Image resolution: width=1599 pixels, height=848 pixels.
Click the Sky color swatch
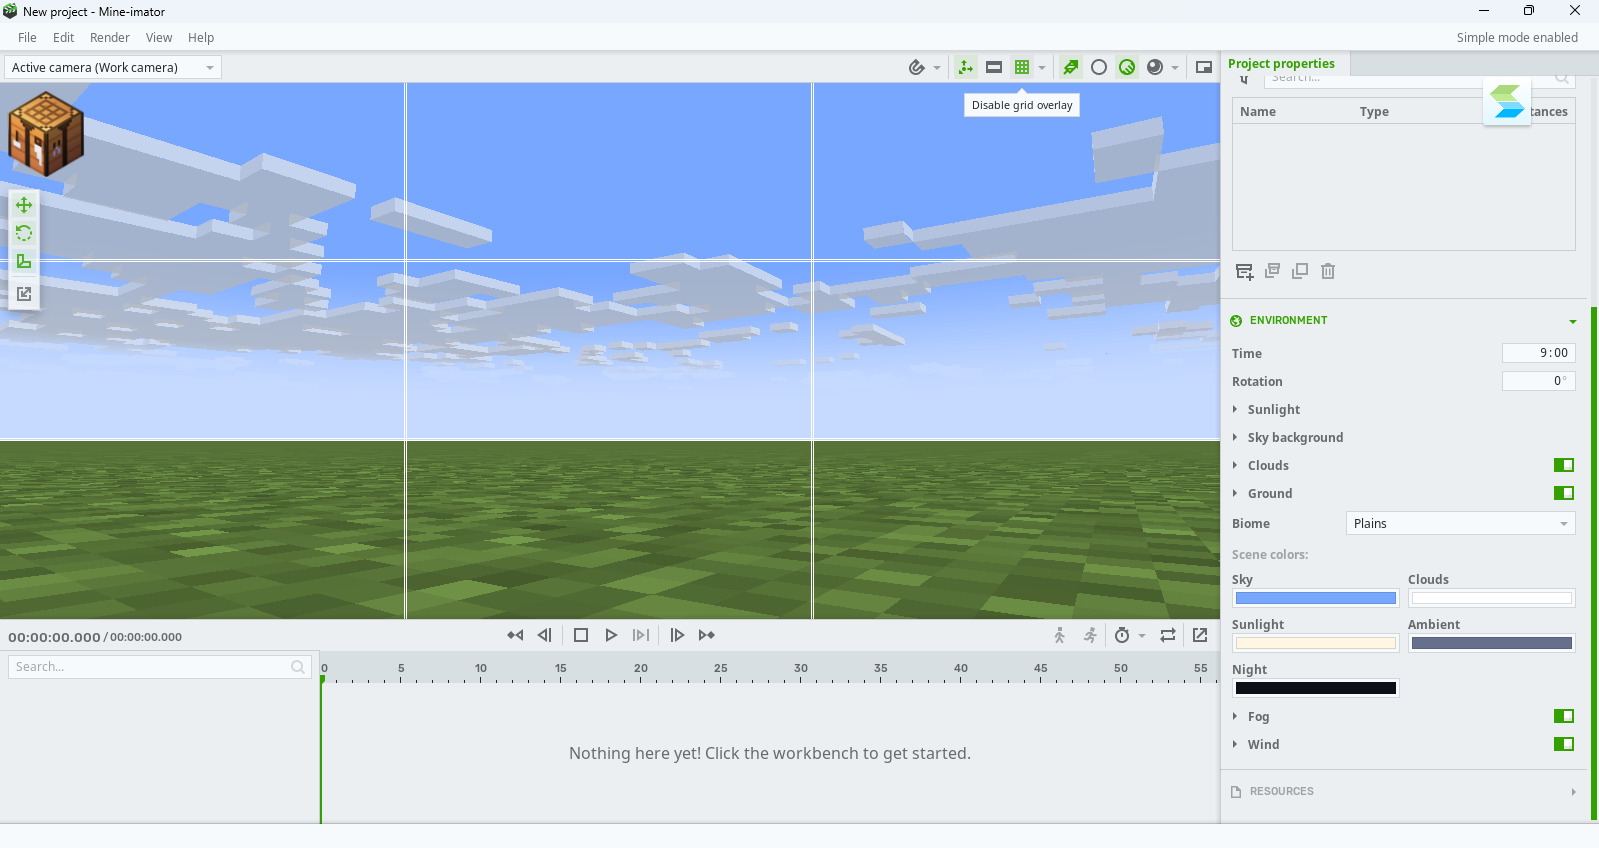(x=1315, y=598)
